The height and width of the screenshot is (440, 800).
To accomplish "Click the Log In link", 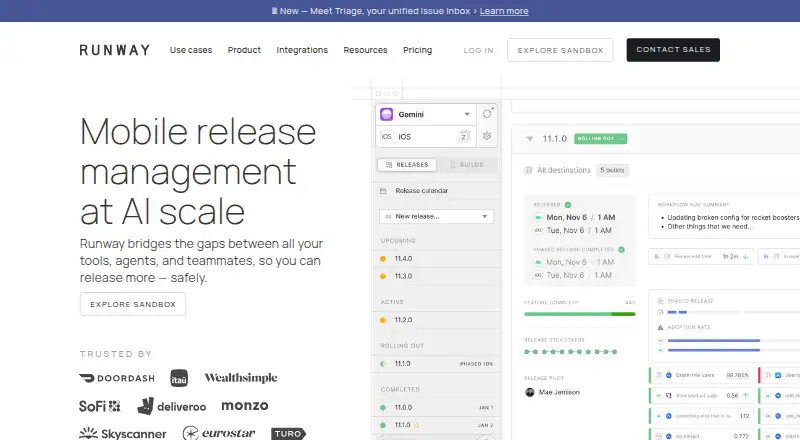I will pos(479,51).
